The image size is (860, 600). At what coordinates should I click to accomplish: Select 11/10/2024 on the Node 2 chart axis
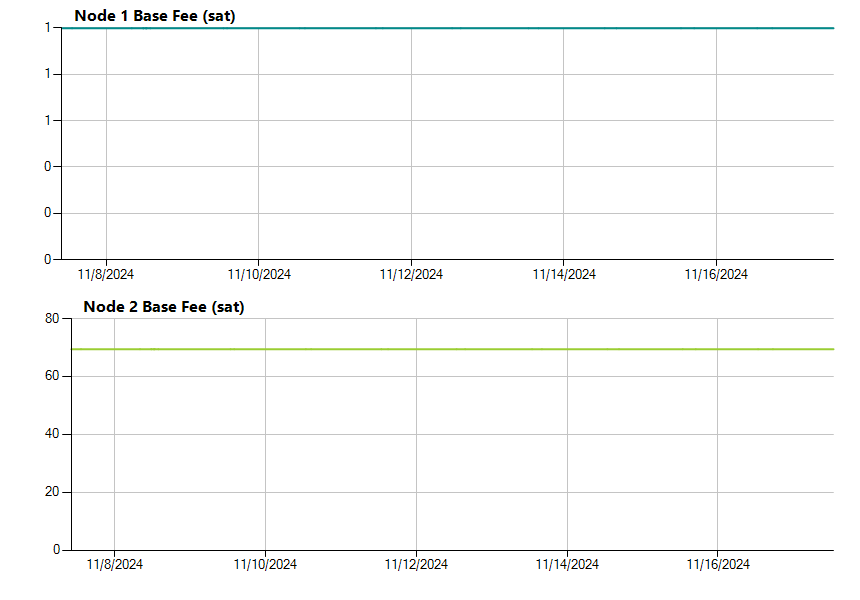[265, 565]
